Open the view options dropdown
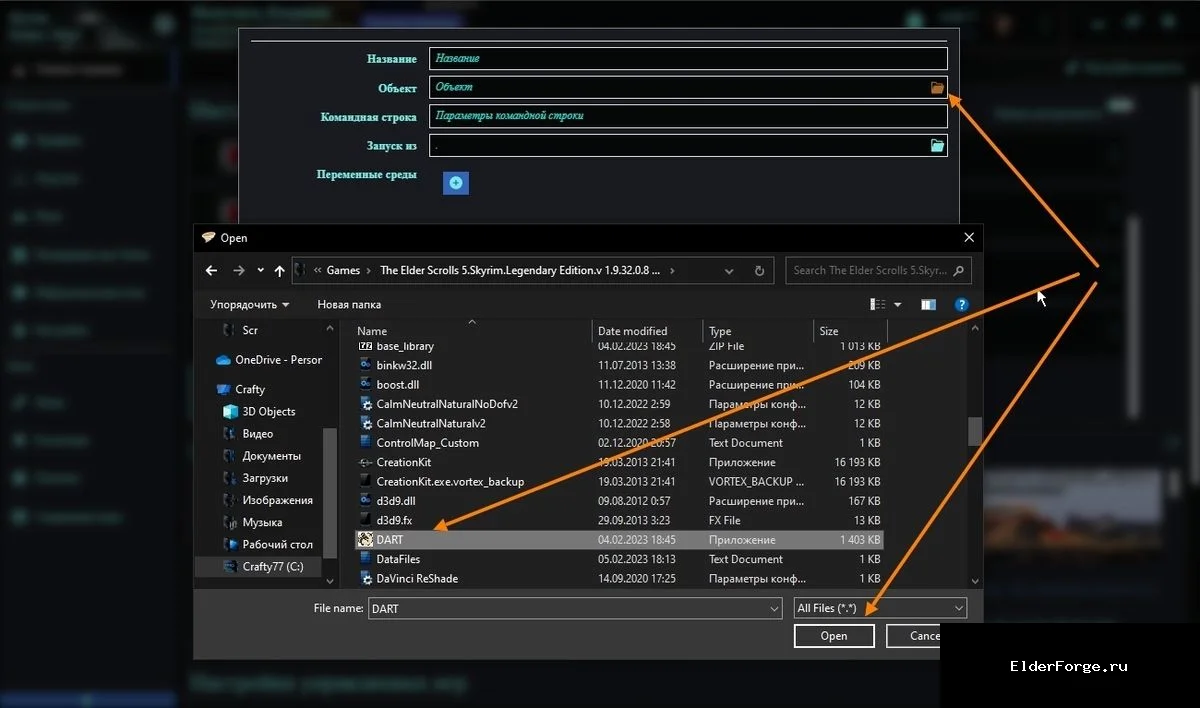 click(x=897, y=304)
